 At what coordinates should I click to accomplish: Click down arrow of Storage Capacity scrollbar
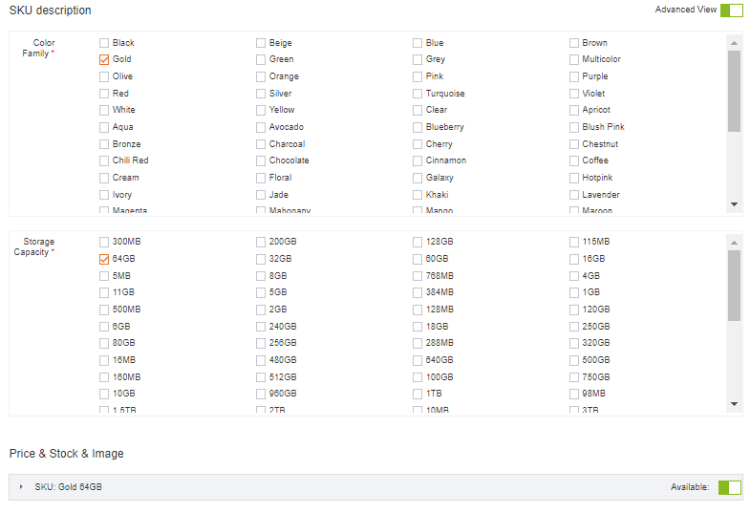[735, 404]
